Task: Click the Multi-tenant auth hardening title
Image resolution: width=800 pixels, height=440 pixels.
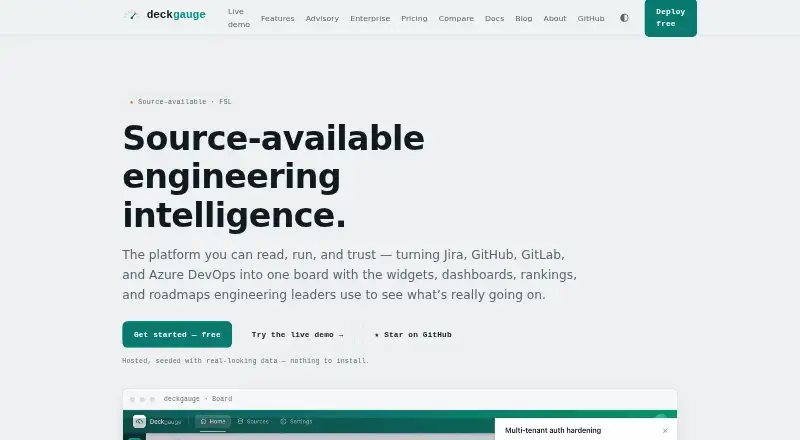Action: click(553, 430)
